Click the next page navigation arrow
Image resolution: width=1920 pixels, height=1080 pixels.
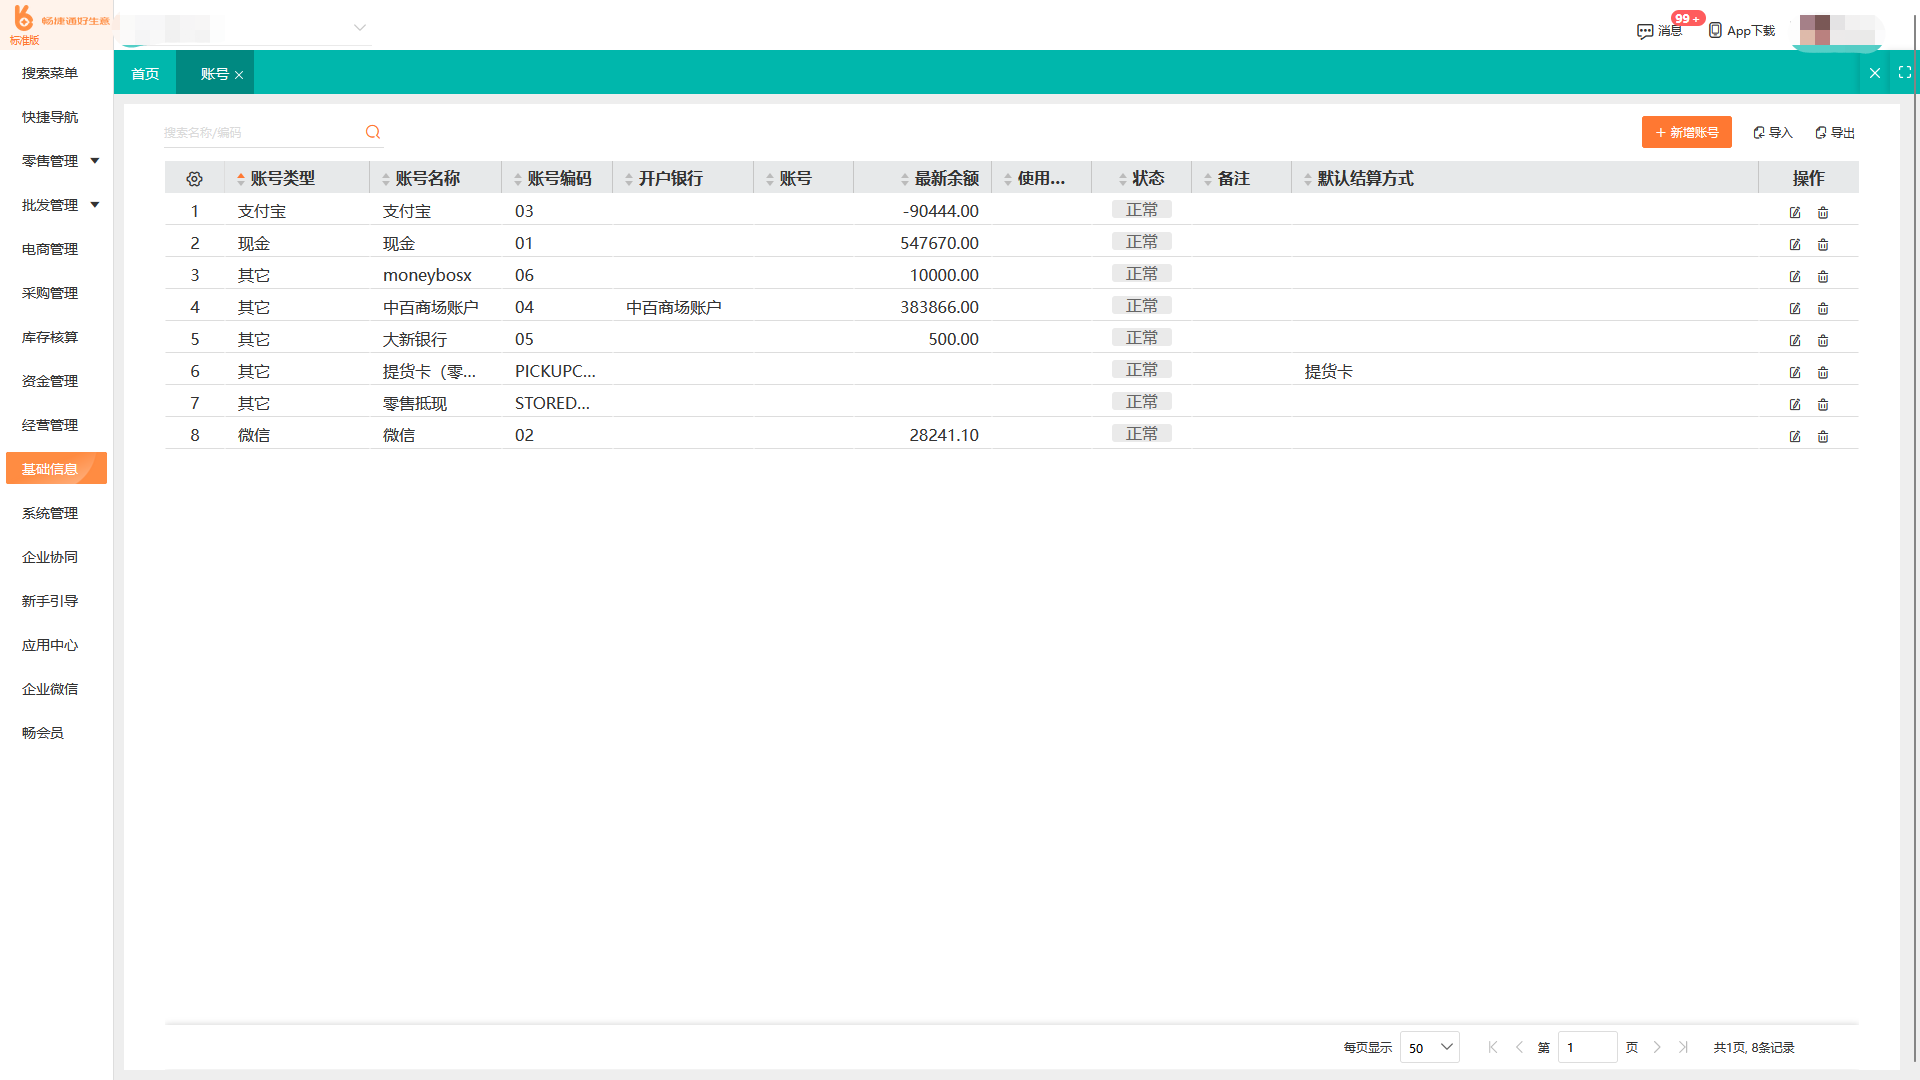pos(1658,1047)
